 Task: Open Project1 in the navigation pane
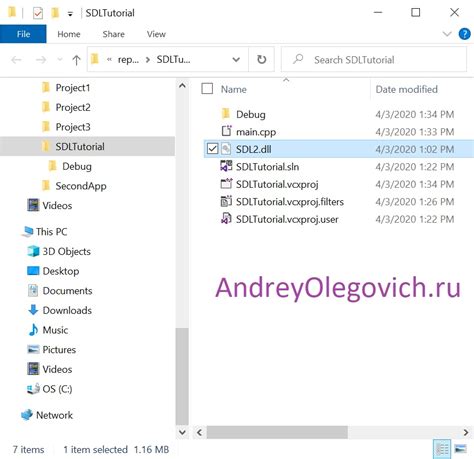click(73, 88)
